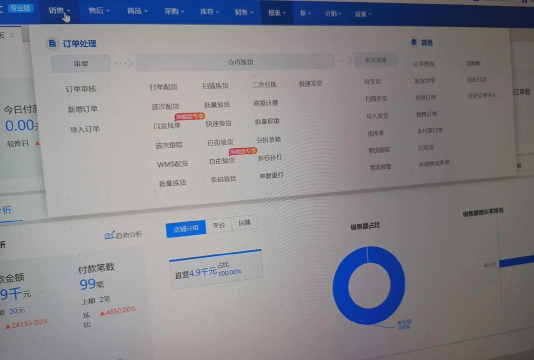Open 波次配货

[165, 106]
